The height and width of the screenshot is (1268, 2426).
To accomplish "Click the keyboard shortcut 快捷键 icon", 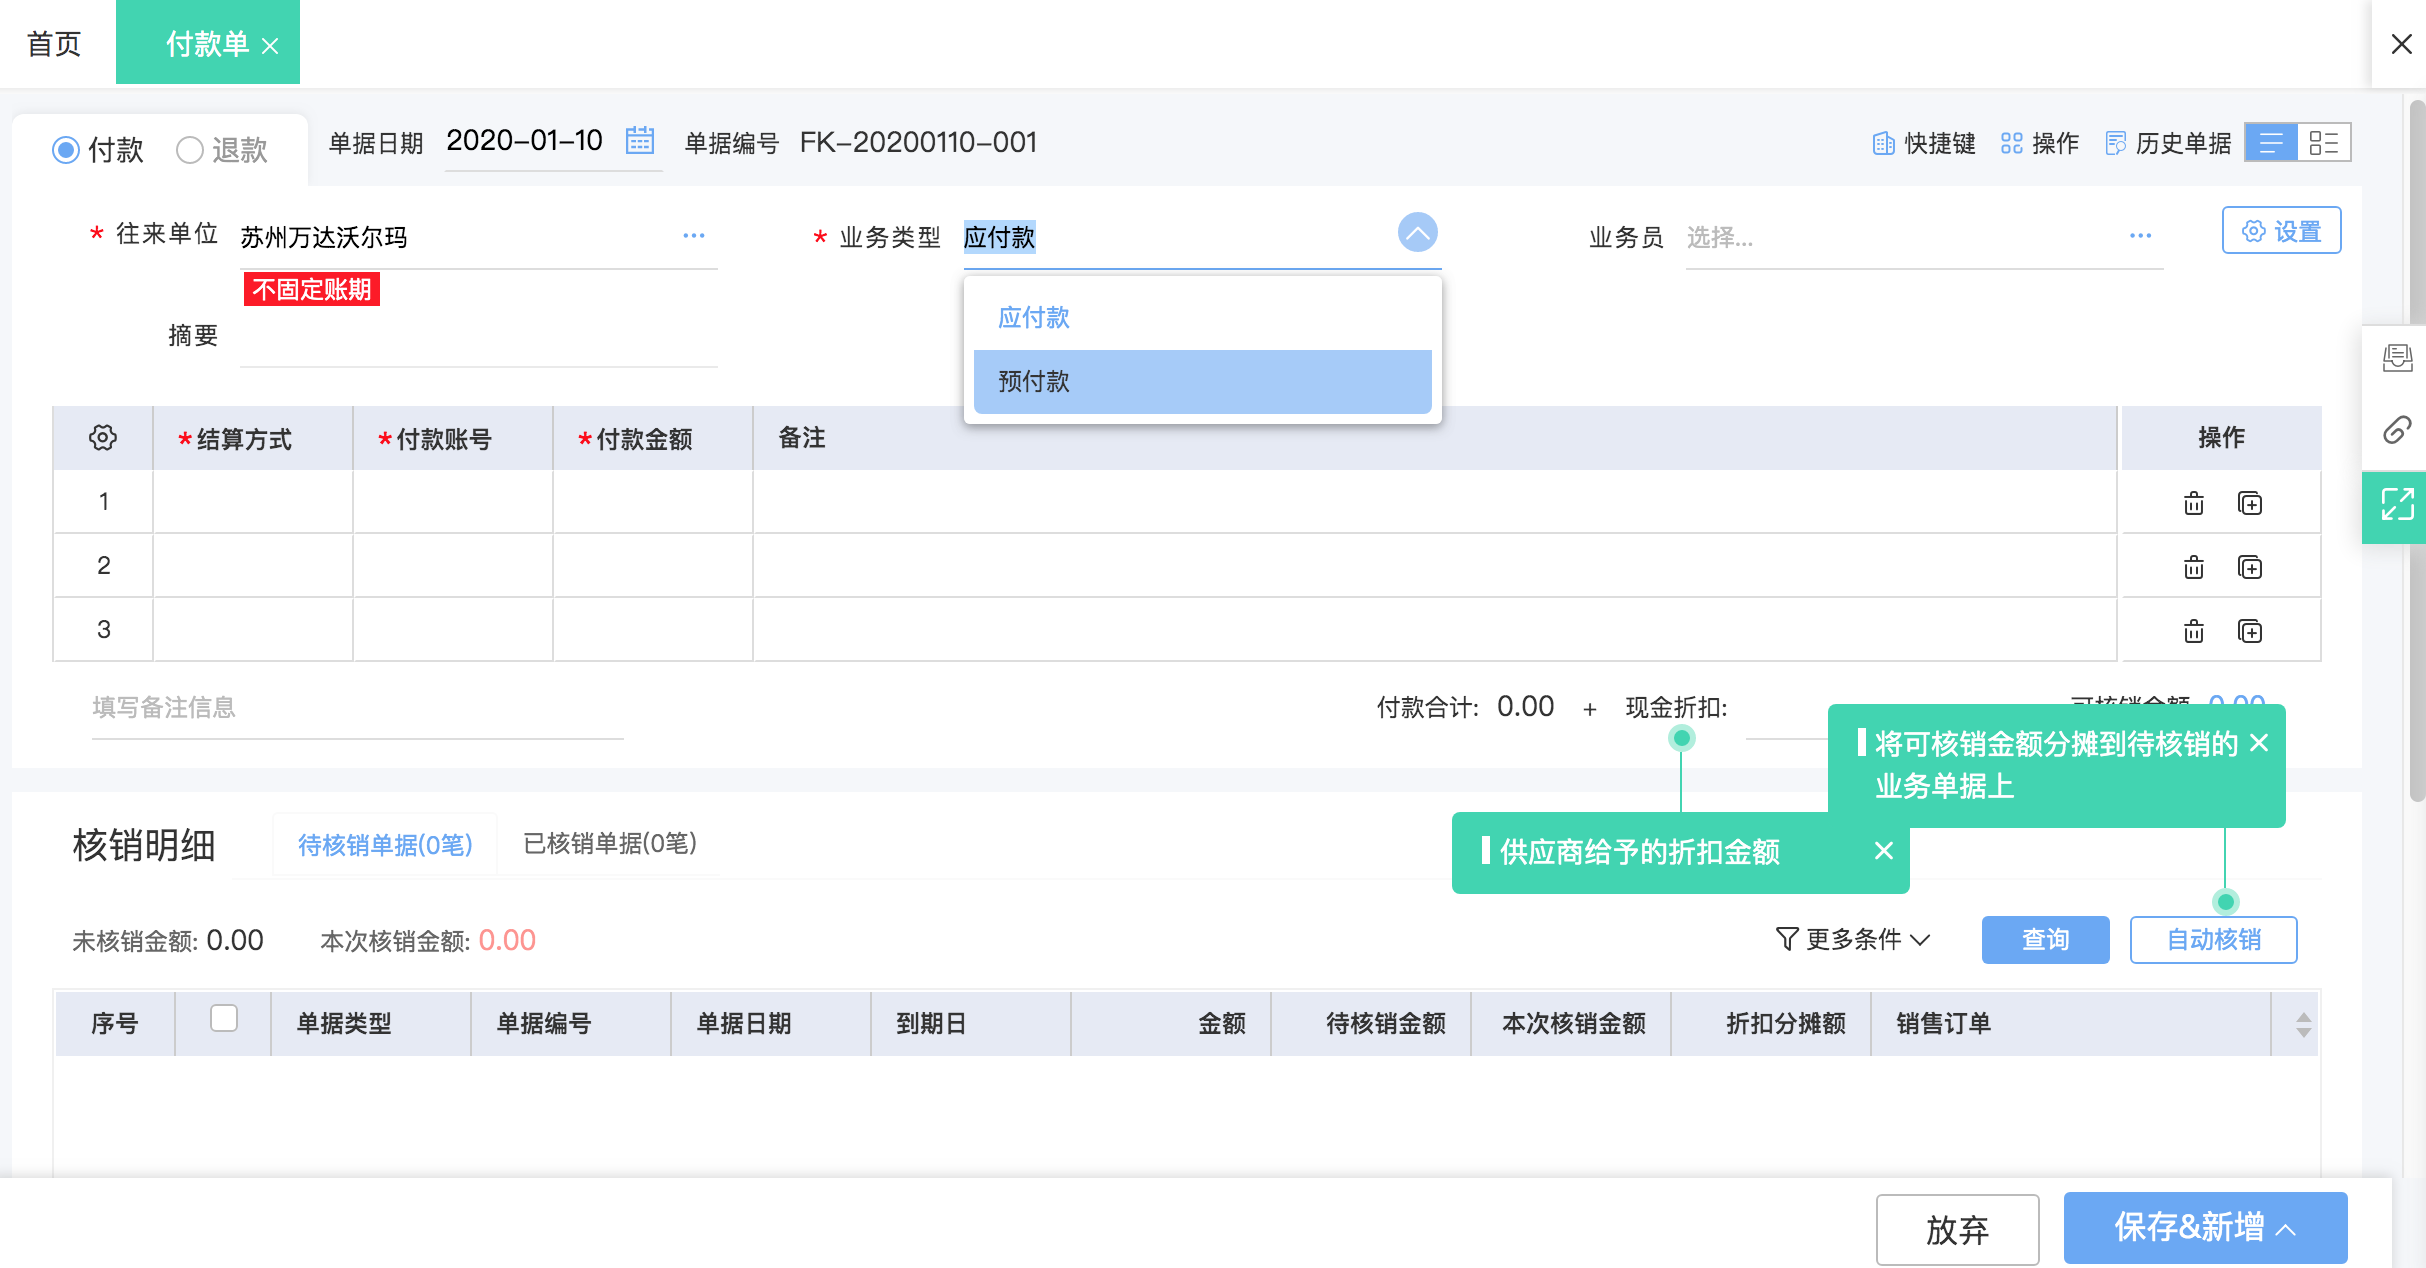I will [x=1884, y=143].
